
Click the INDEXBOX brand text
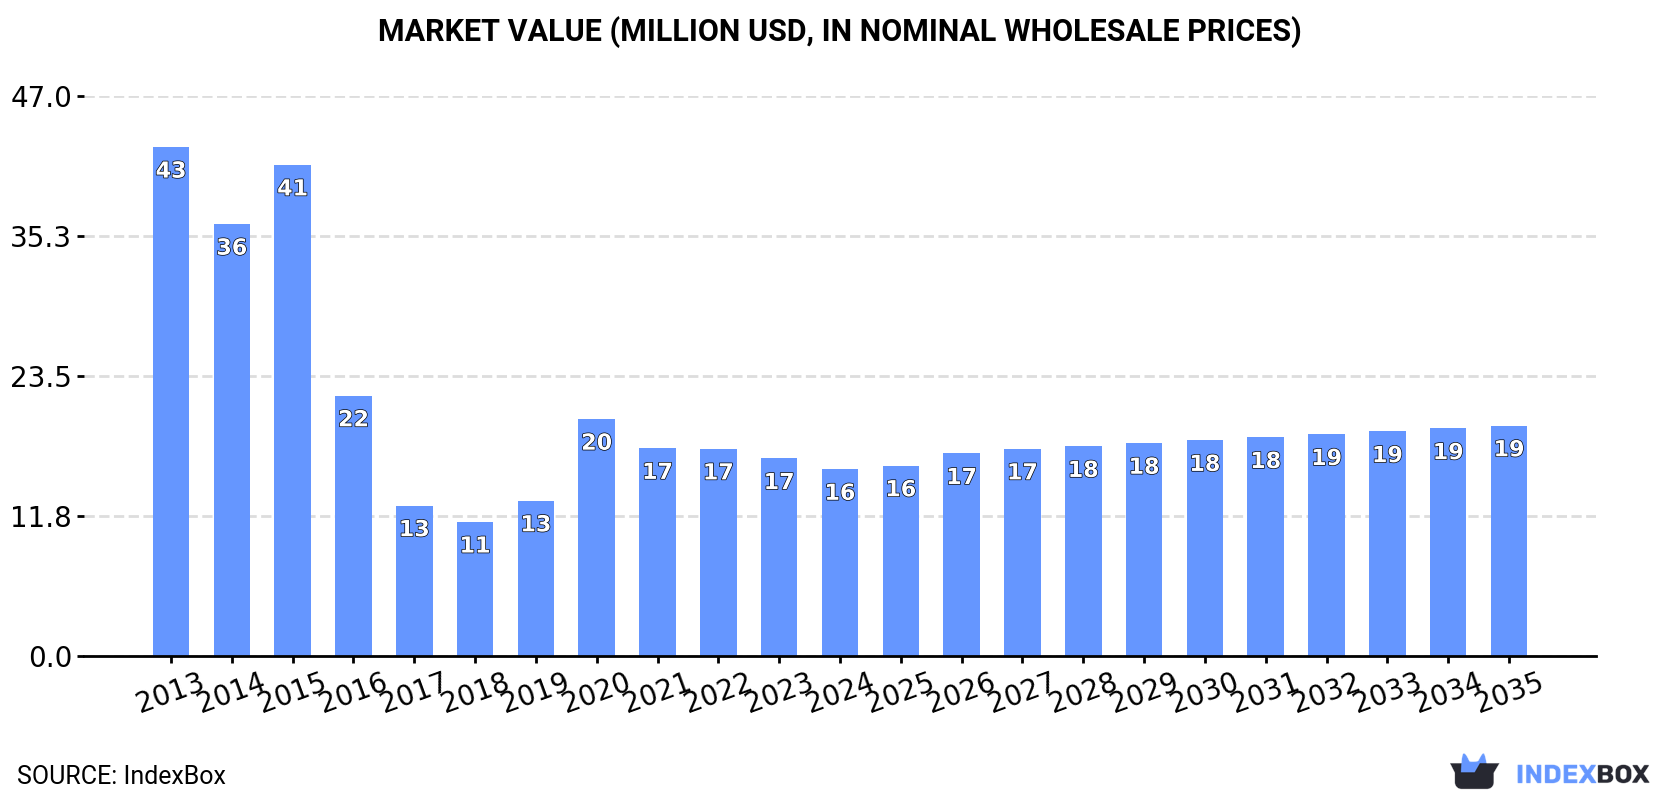[x=1582, y=774]
